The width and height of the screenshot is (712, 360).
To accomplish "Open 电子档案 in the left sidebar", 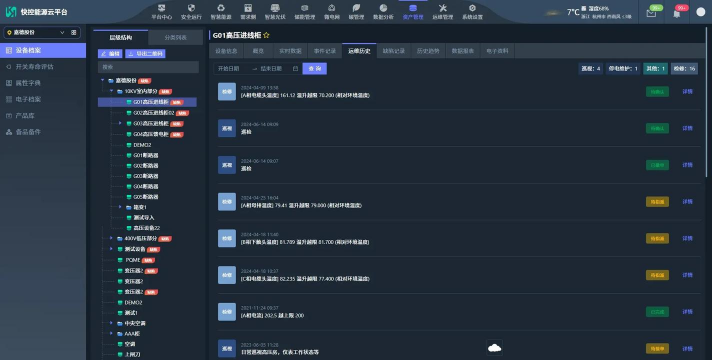I will point(43,99).
